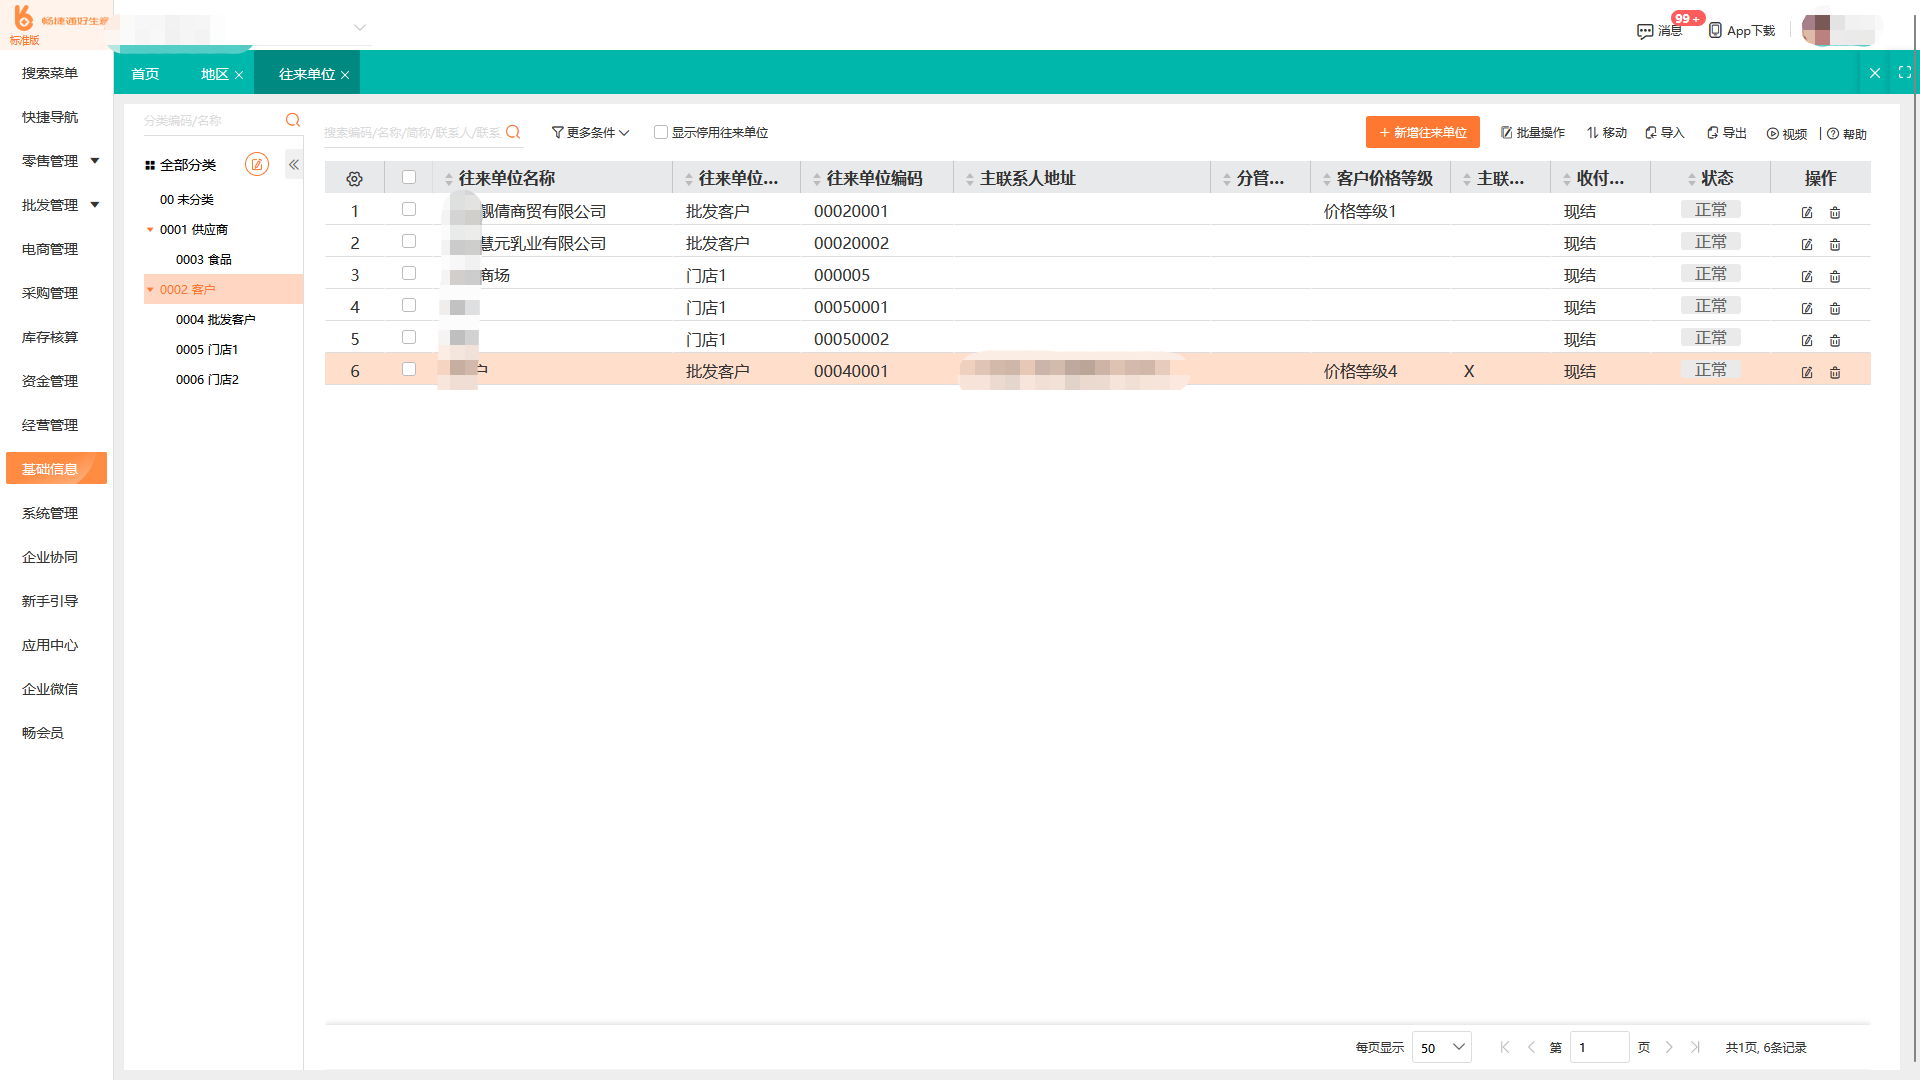Select 每页显示50 records dropdown
This screenshot has height=1080, width=1920.
point(1437,1046)
